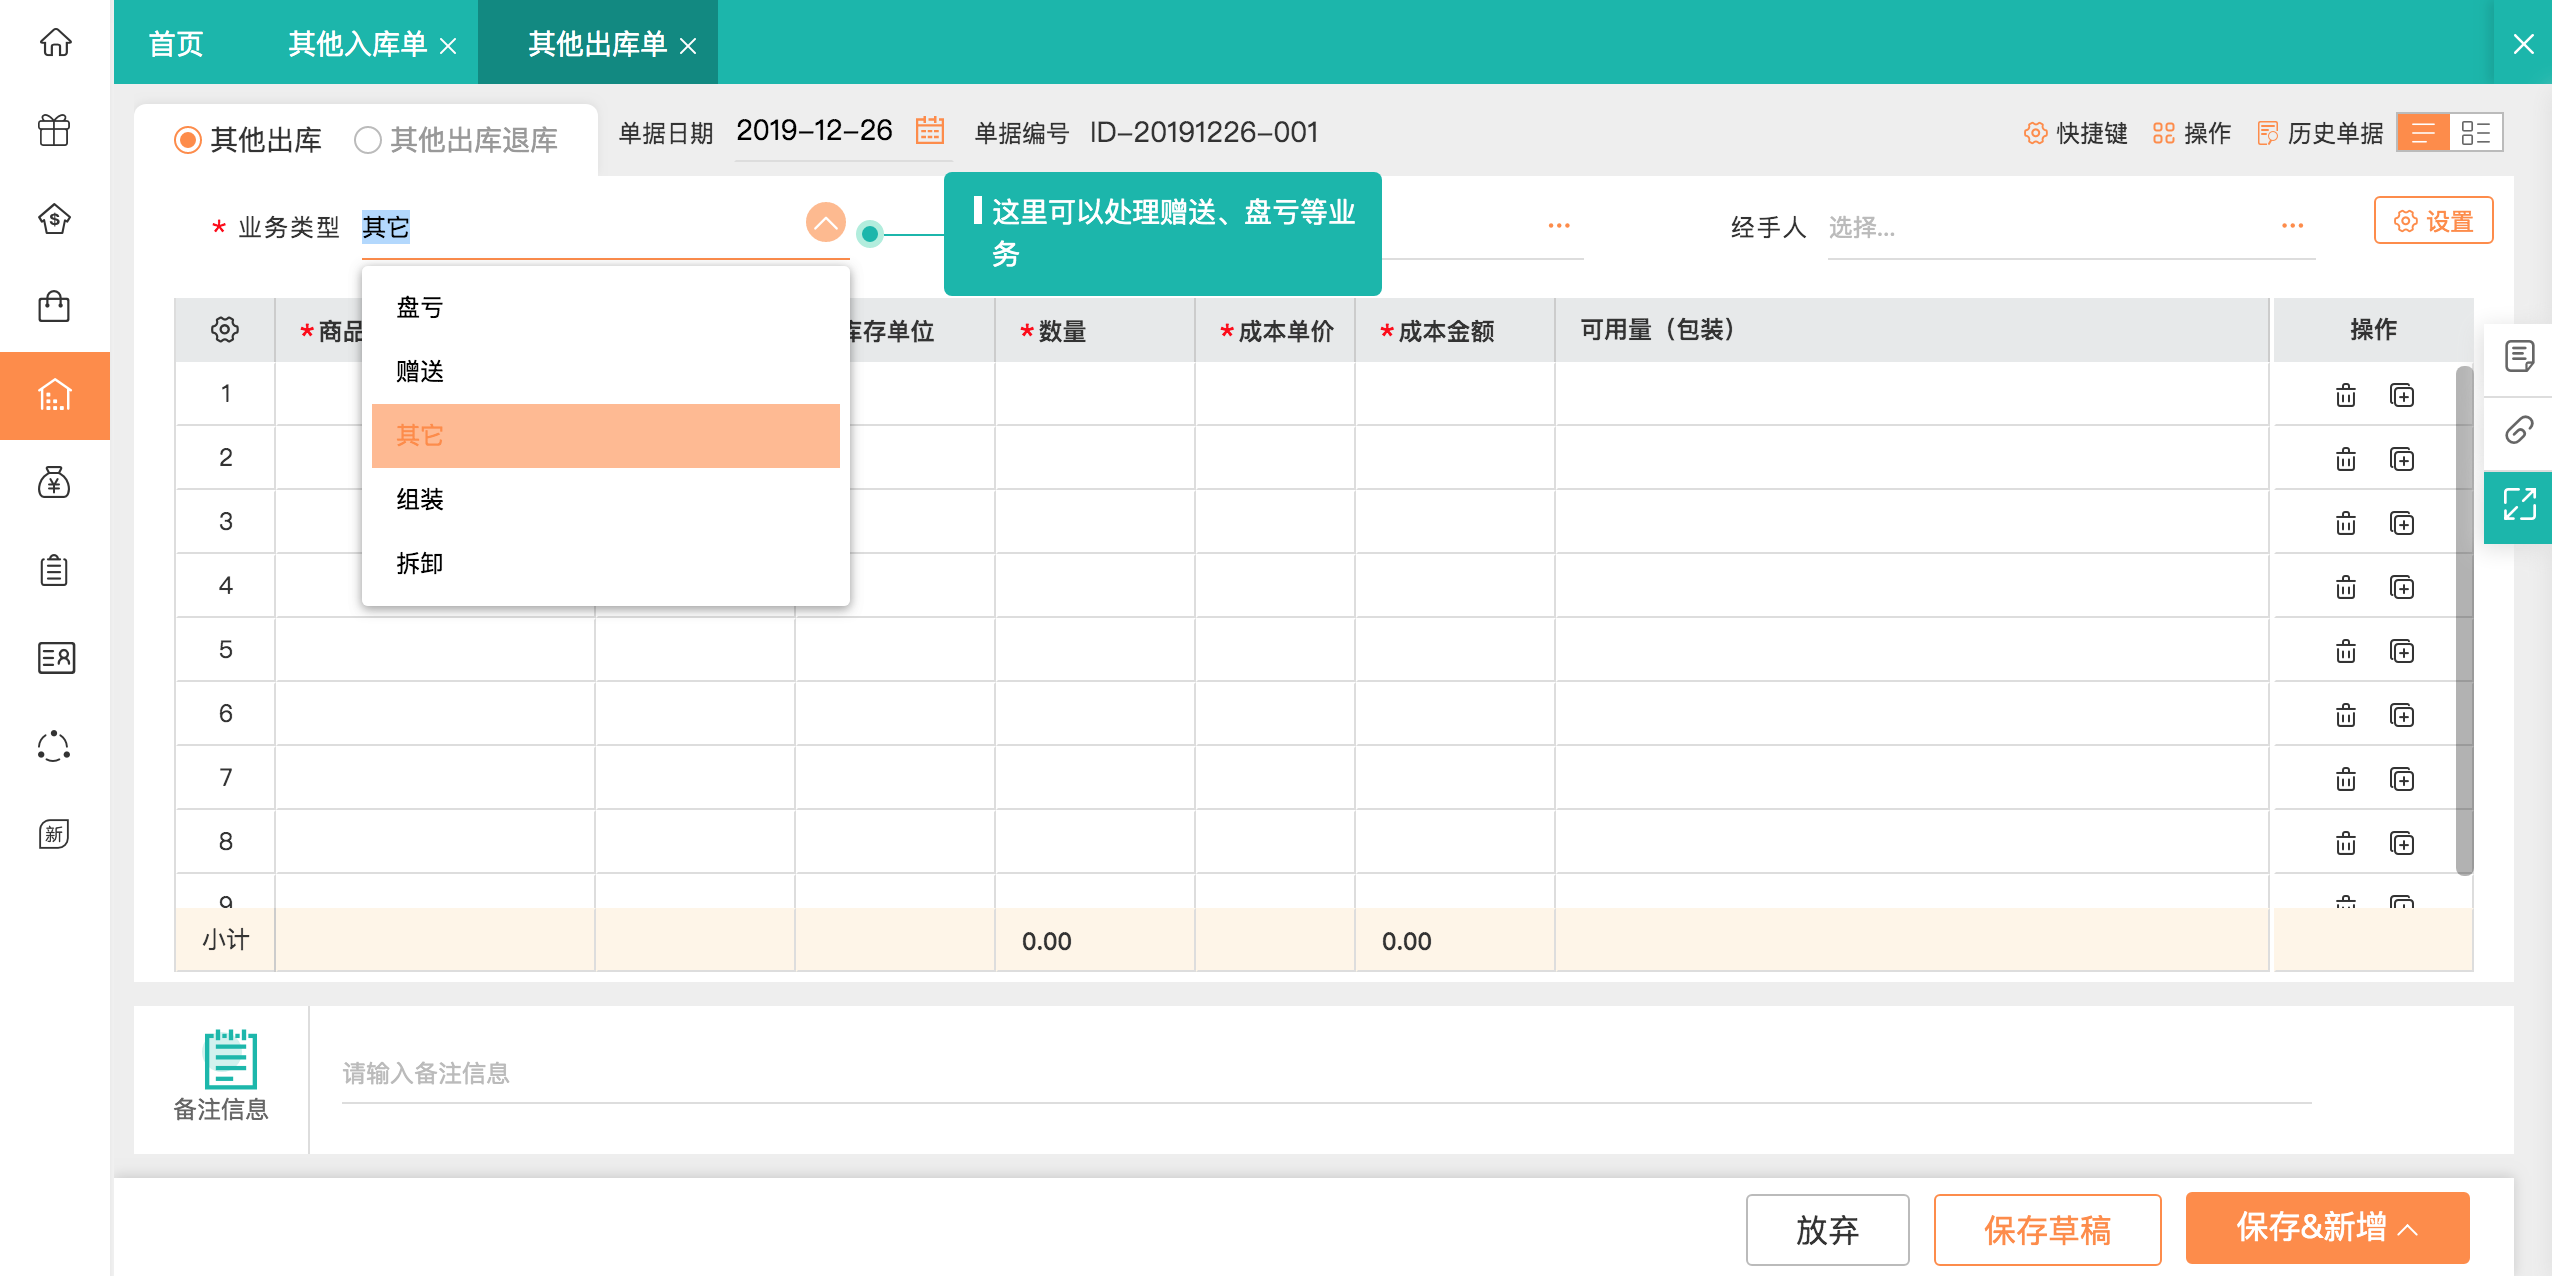Image resolution: width=2552 pixels, height=1276 pixels.
Task: Click 放弃 abandon button
Action: click(1836, 1226)
